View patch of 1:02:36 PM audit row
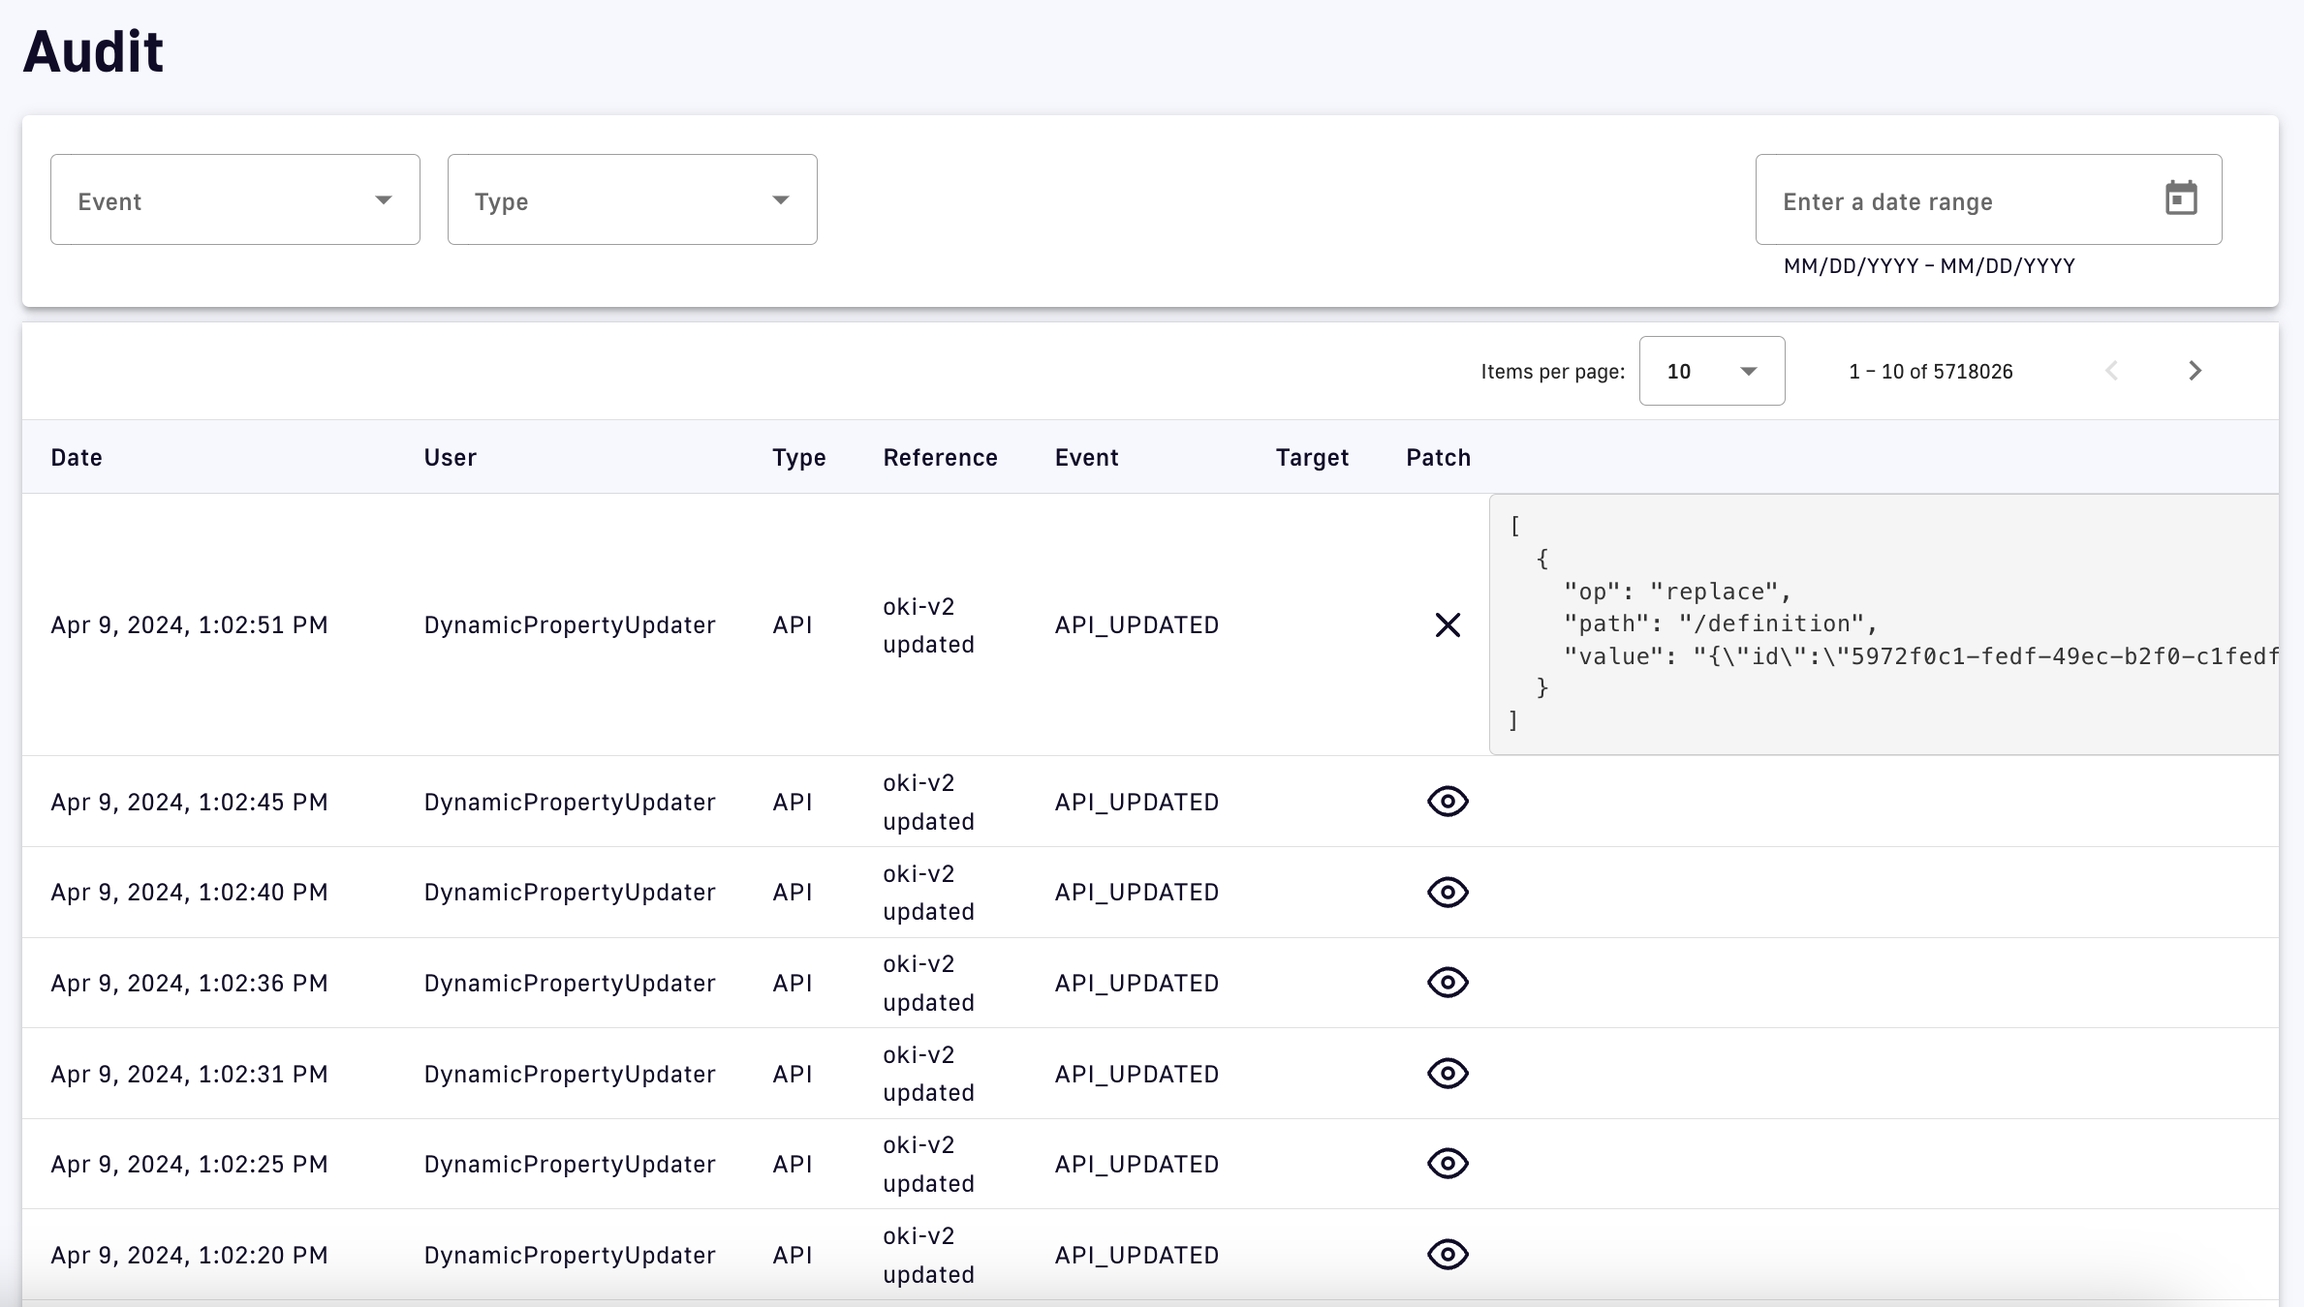2304x1307 pixels. coord(1447,983)
